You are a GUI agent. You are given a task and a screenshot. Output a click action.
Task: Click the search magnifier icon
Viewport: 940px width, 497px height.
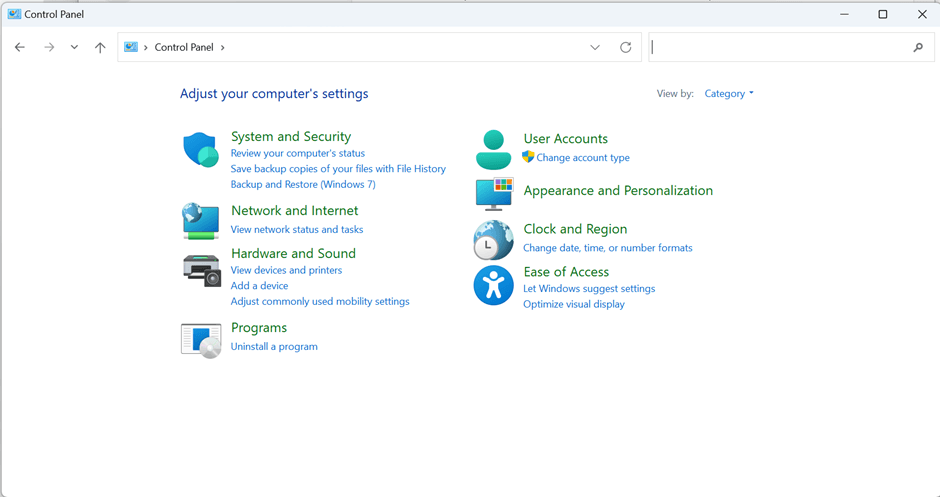pyautogui.click(x=918, y=47)
